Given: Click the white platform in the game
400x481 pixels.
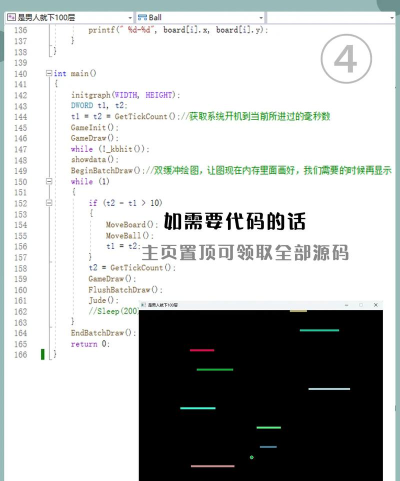Looking at the screenshot, I should point(329,389).
